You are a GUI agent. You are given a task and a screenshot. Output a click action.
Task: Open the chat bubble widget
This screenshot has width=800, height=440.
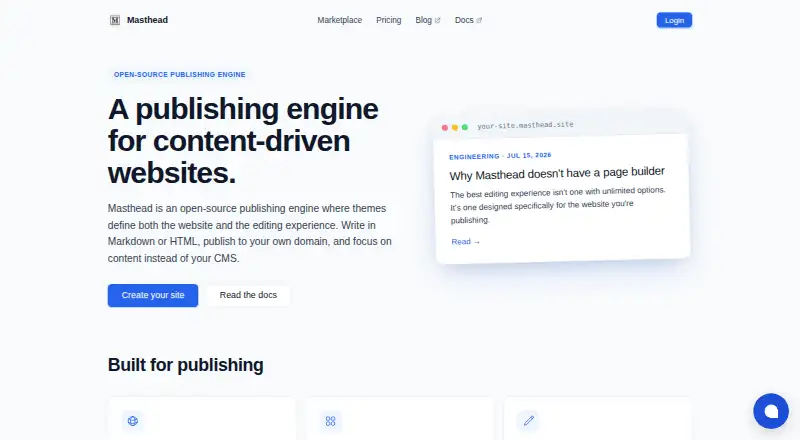pyautogui.click(x=771, y=411)
